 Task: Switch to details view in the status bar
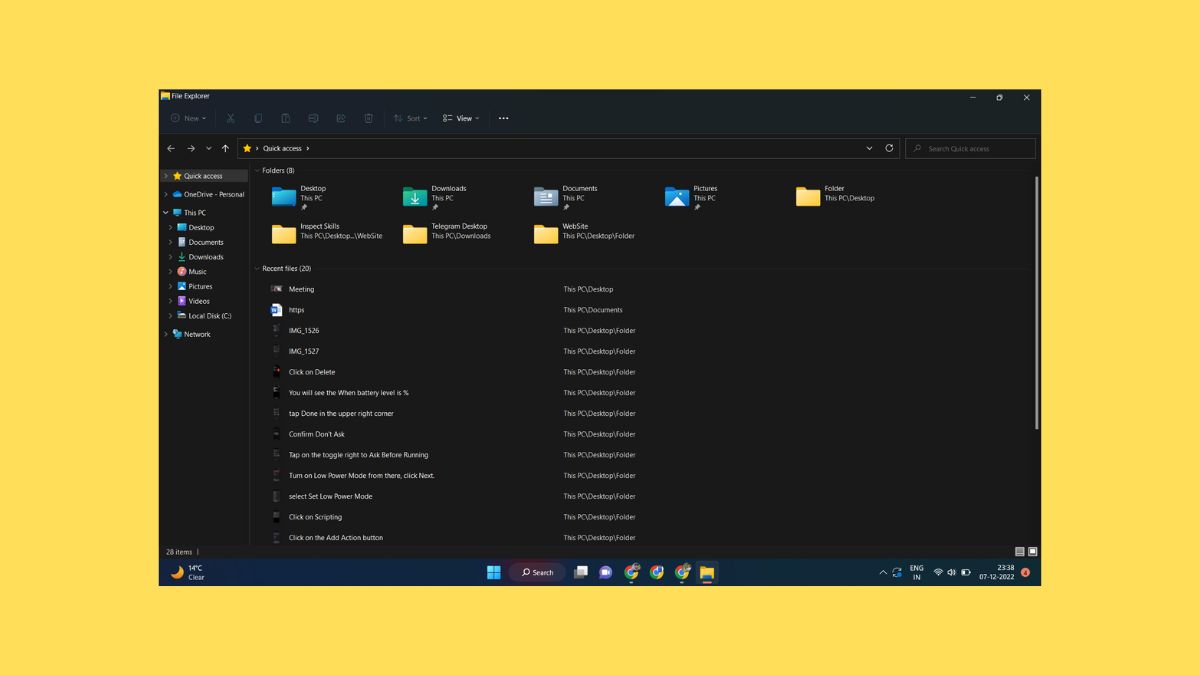coord(1019,551)
